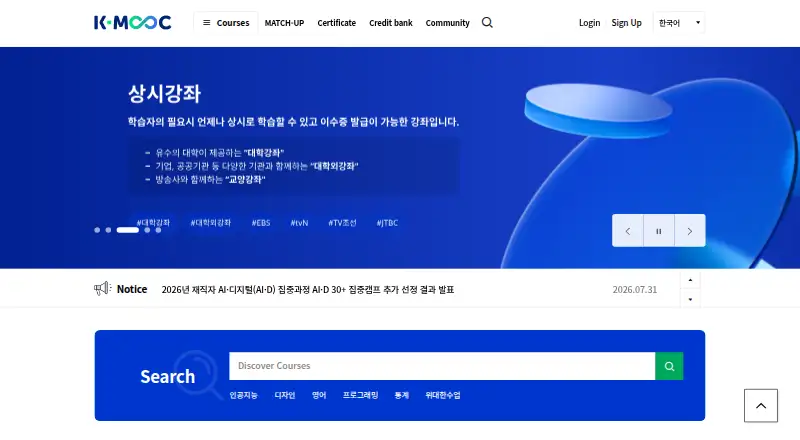Select the 위대한수업 search keyword
Screen dimensions: 800x440
(x=443, y=395)
